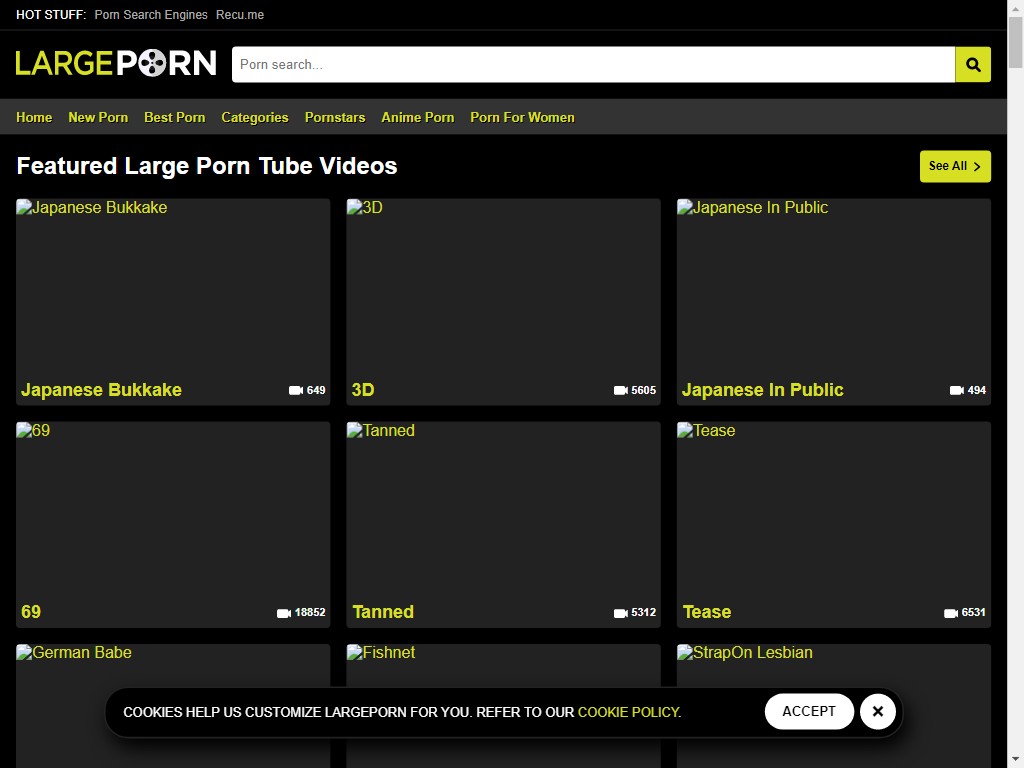Follow the Recu.me link in the top bar
The image size is (1024, 768).
[240, 15]
